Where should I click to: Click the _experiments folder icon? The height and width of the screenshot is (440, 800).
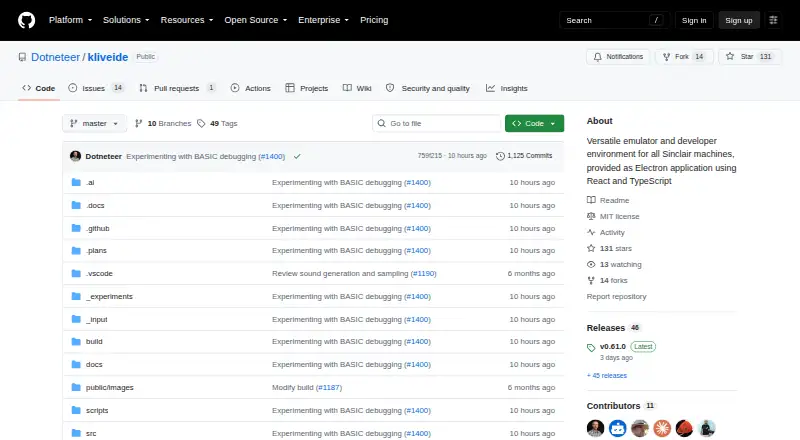[76, 296]
